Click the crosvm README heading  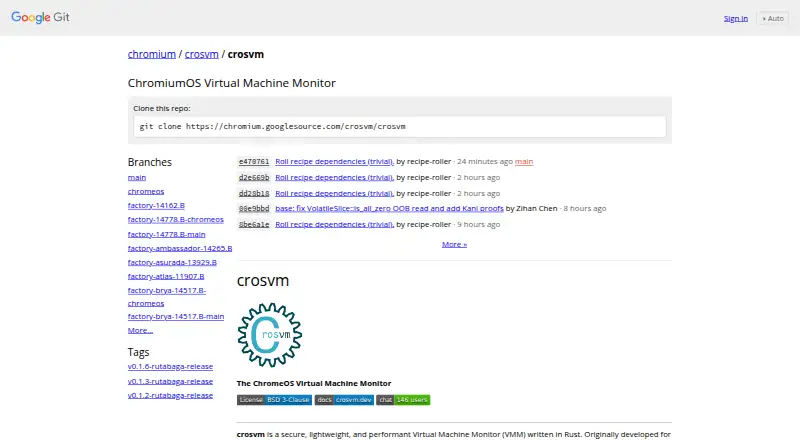click(x=263, y=281)
